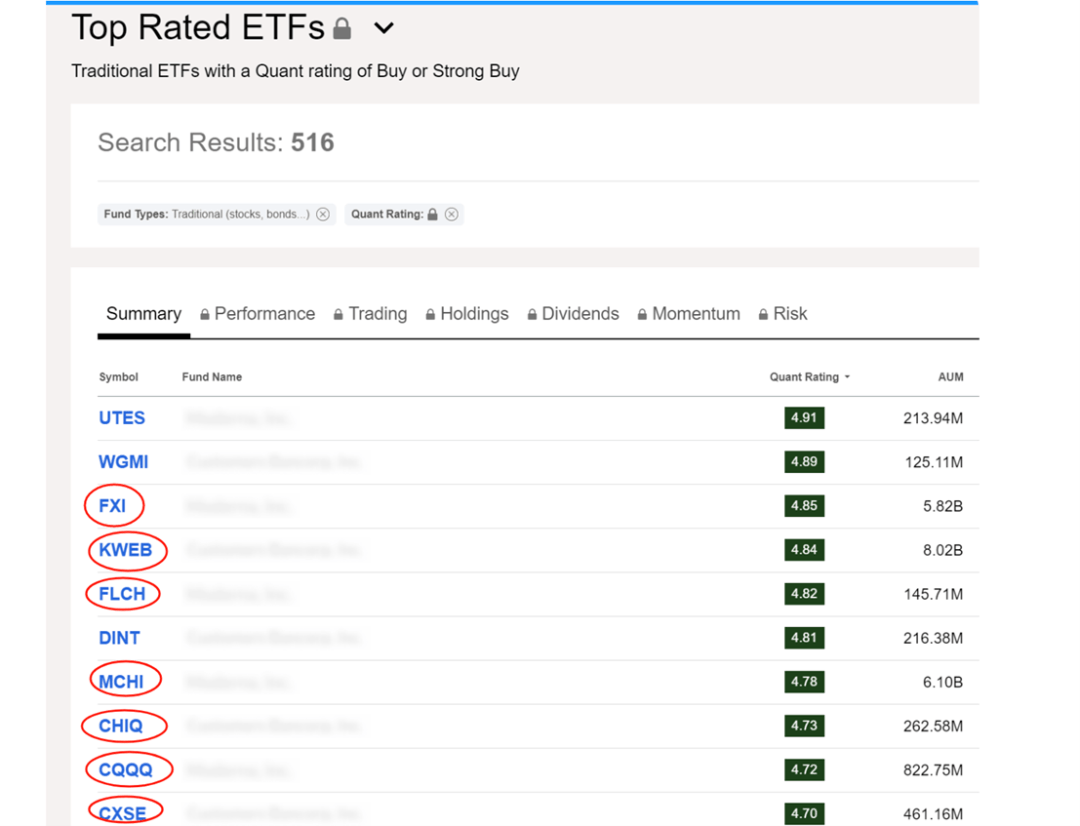
Task: Click the Holdings tab lock icon
Action: [x=431, y=315]
